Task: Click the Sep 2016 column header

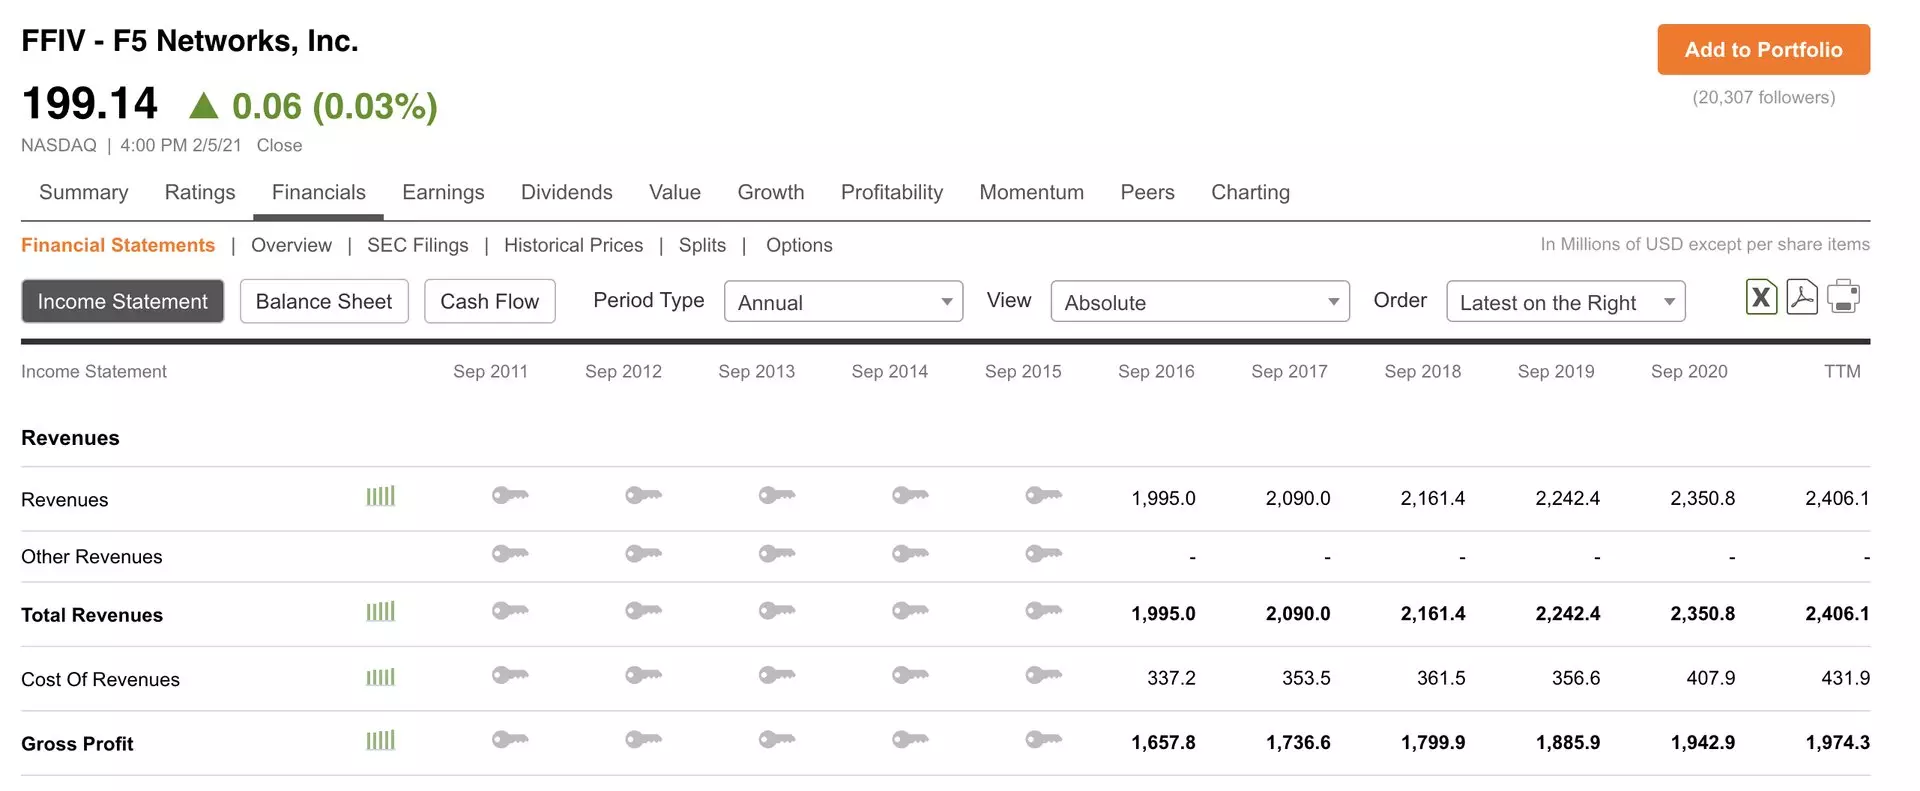Action: click(x=1157, y=371)
